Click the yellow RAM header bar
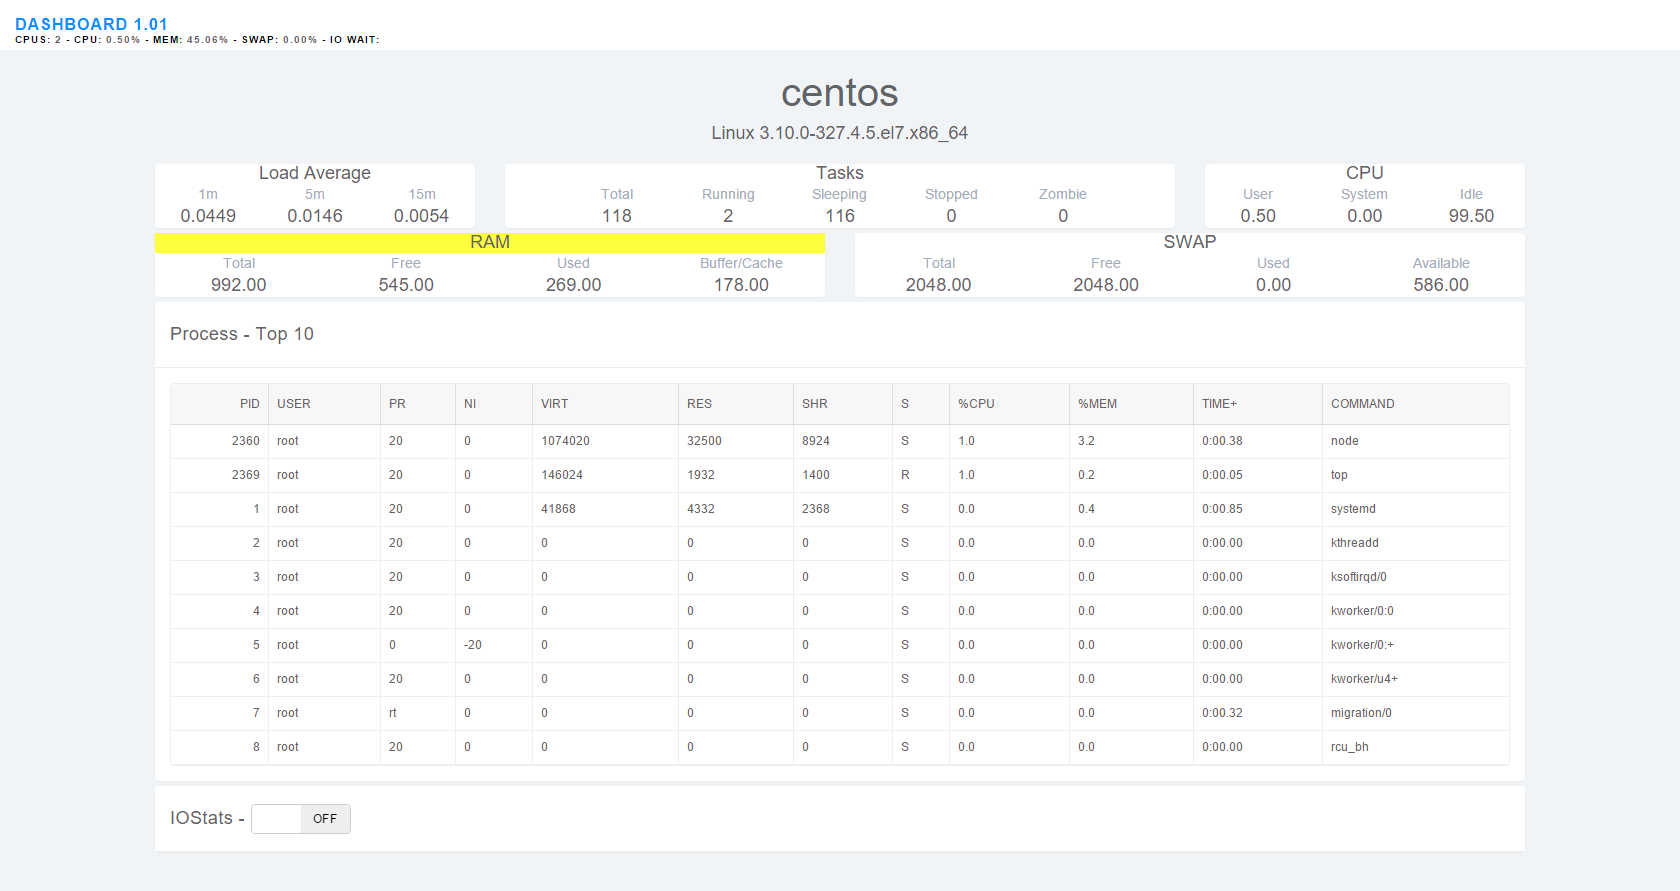1680x891 pixels. click(490, 243)
